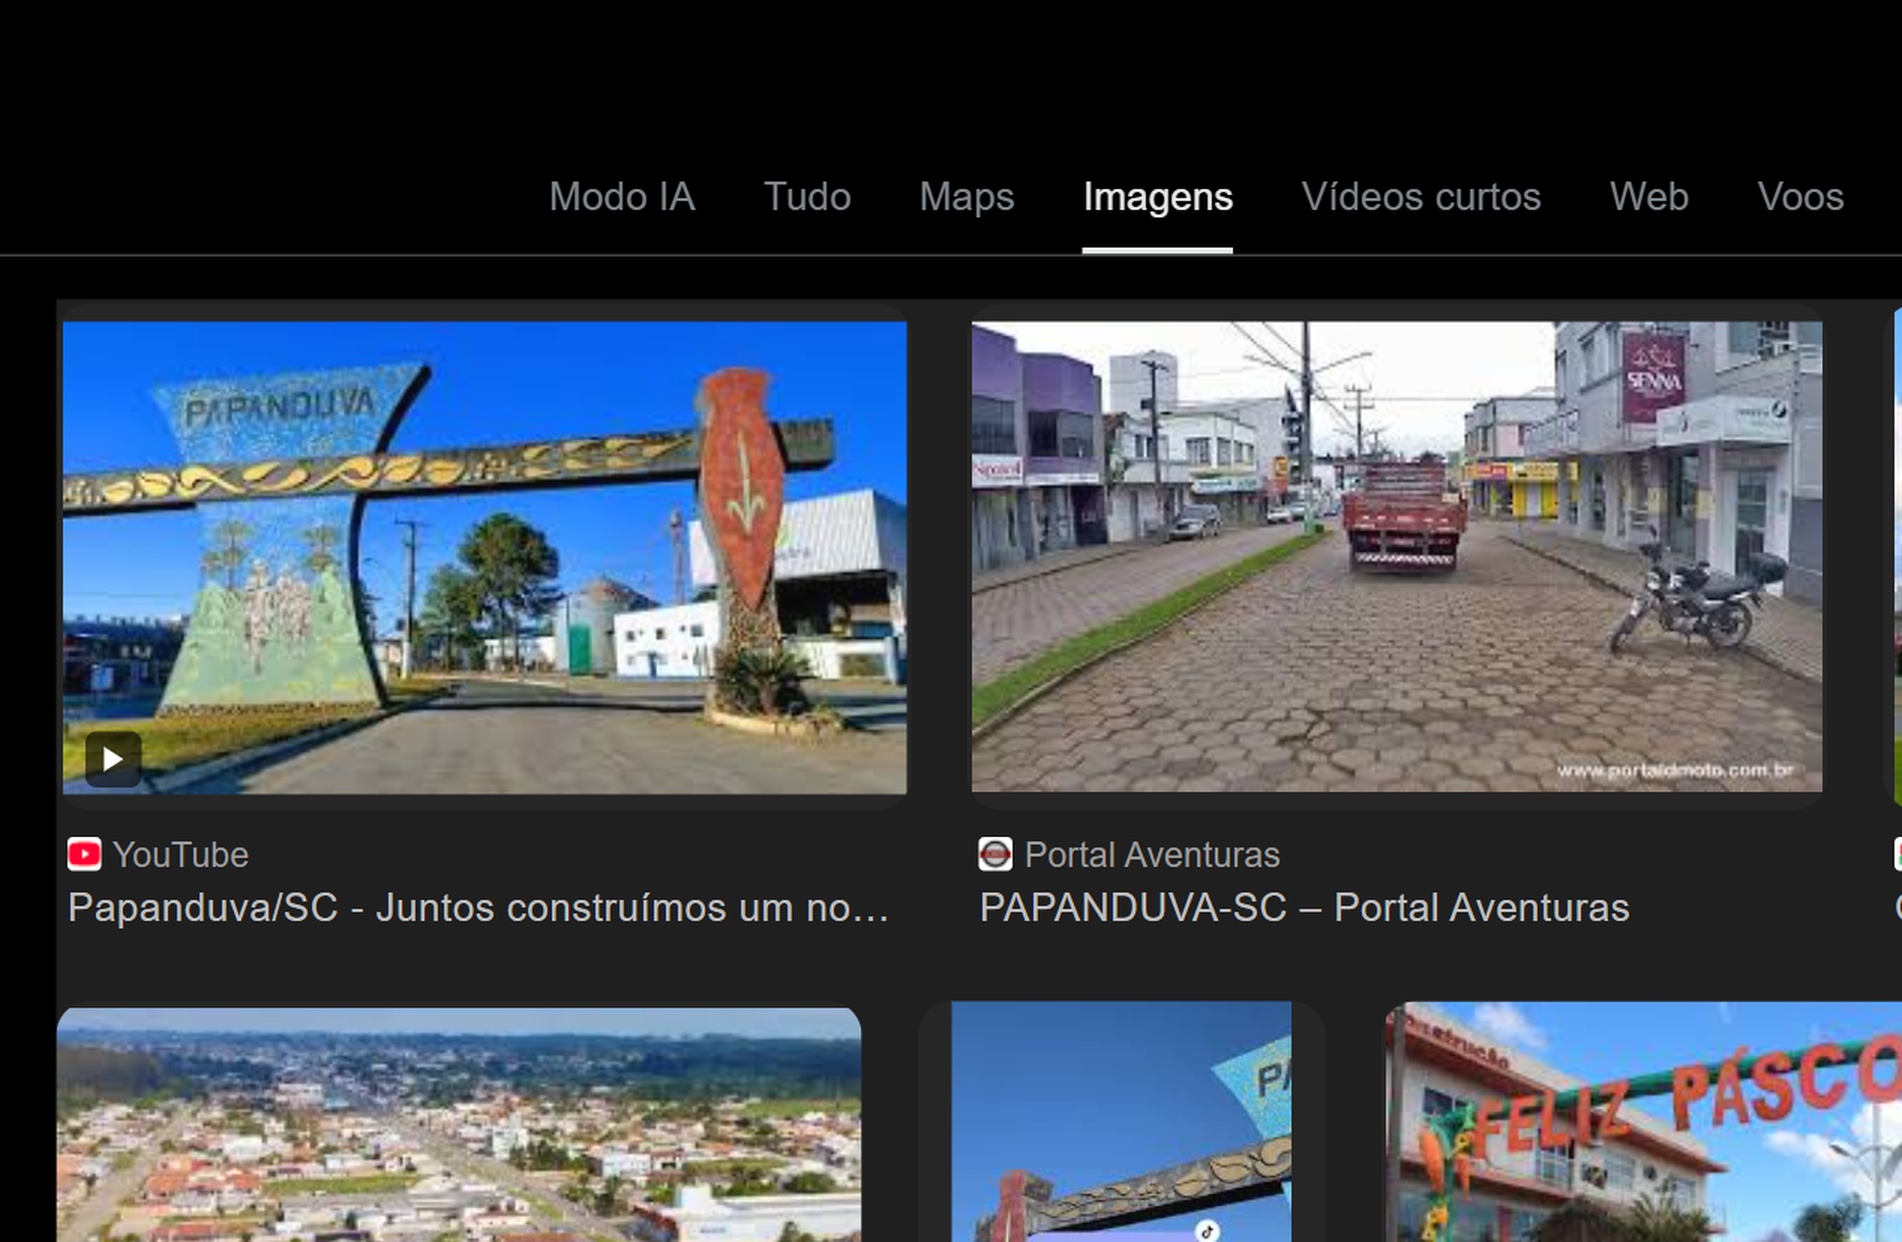
Task: Open the Vídeos curtos tab
Action: pos(1420,197)
